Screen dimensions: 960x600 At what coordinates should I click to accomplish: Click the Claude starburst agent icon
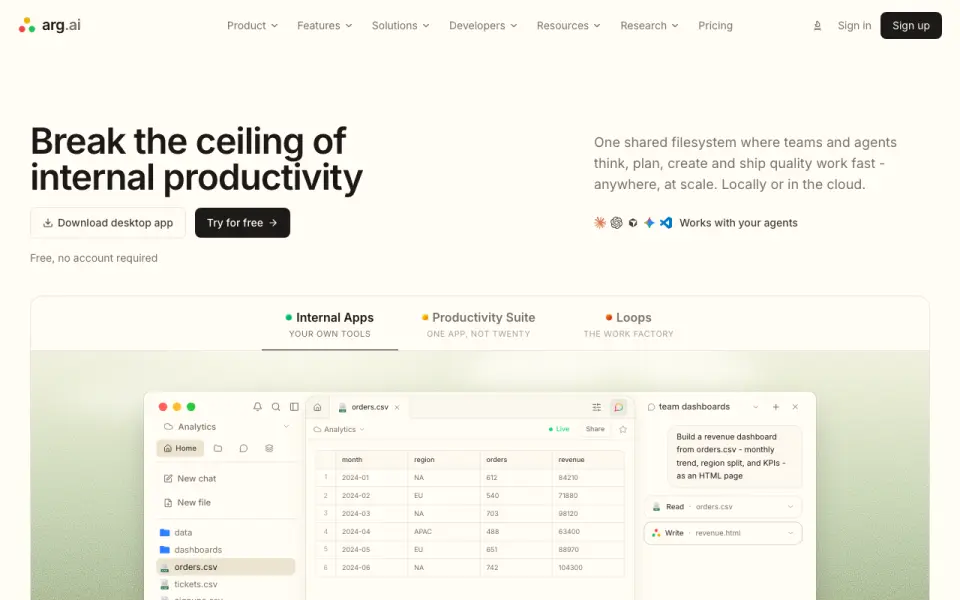600,223
